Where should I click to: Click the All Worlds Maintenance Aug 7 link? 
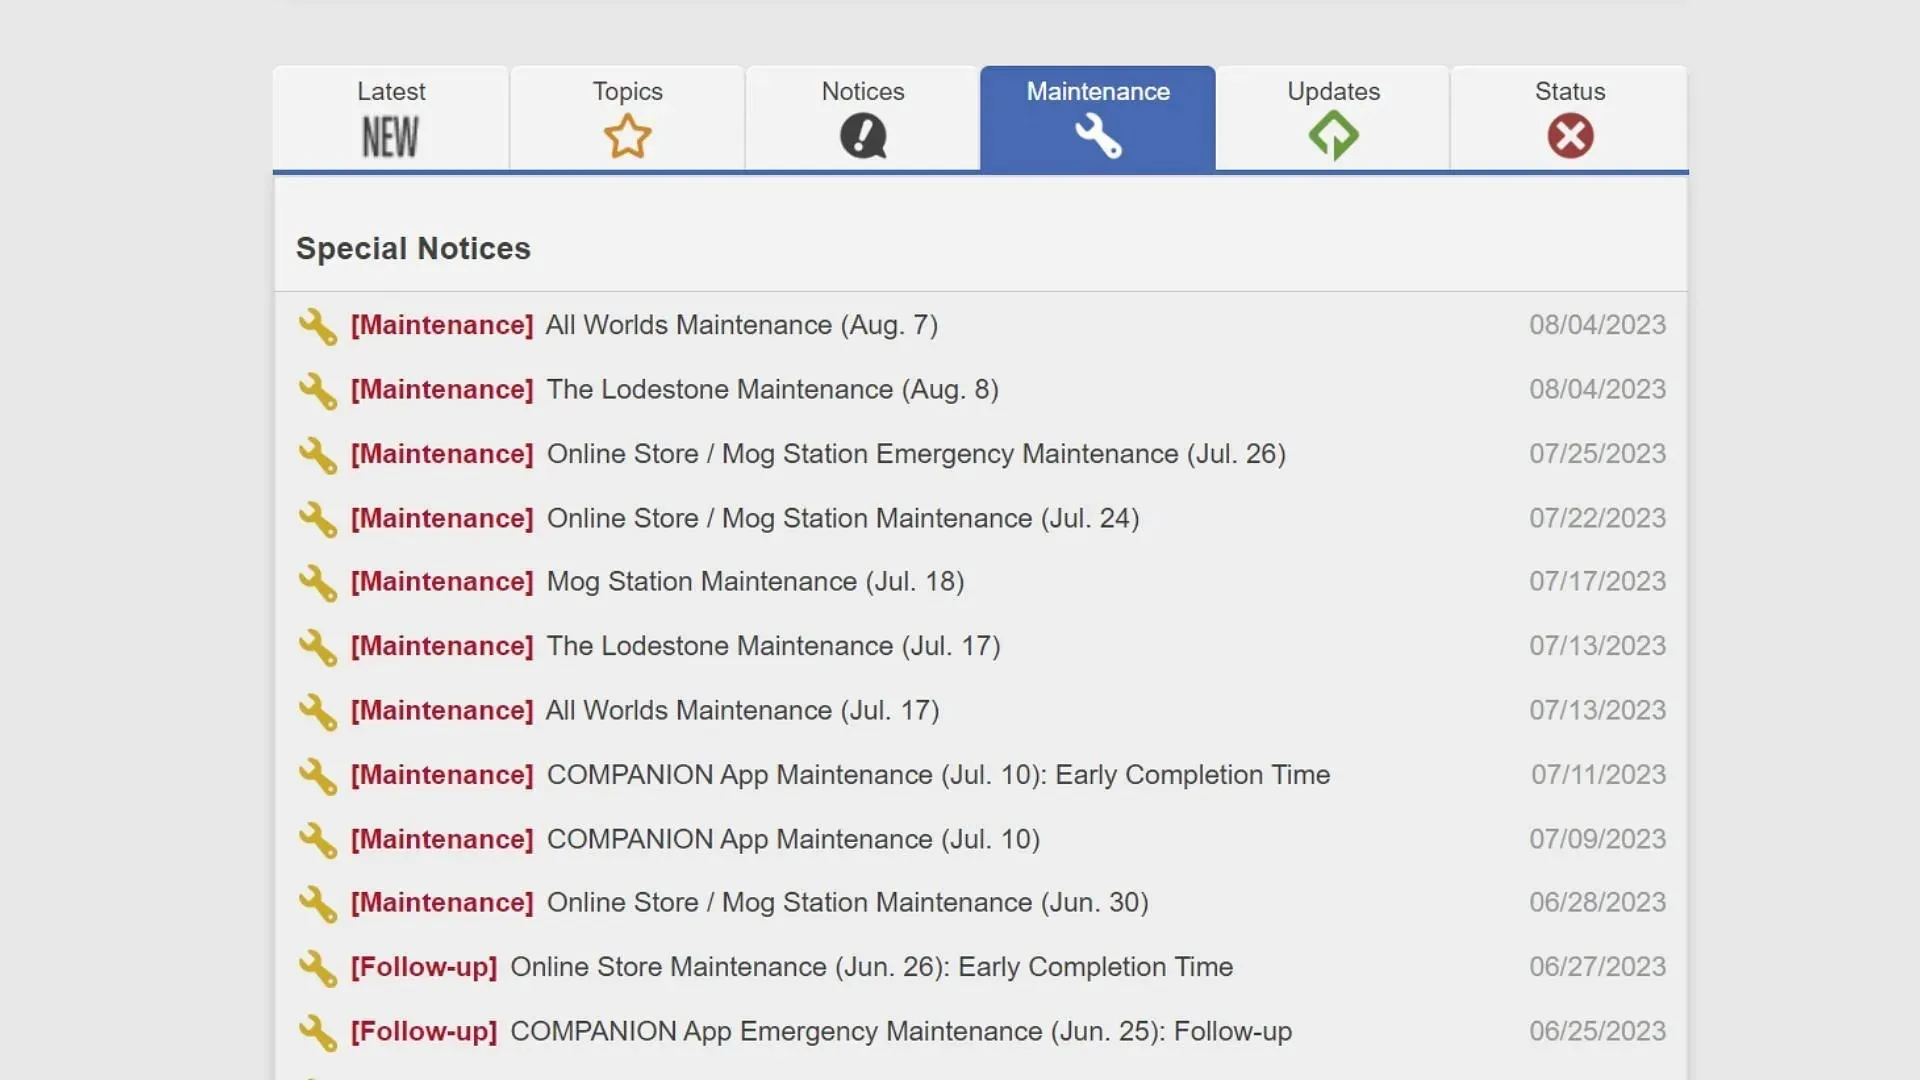point(741,324)
